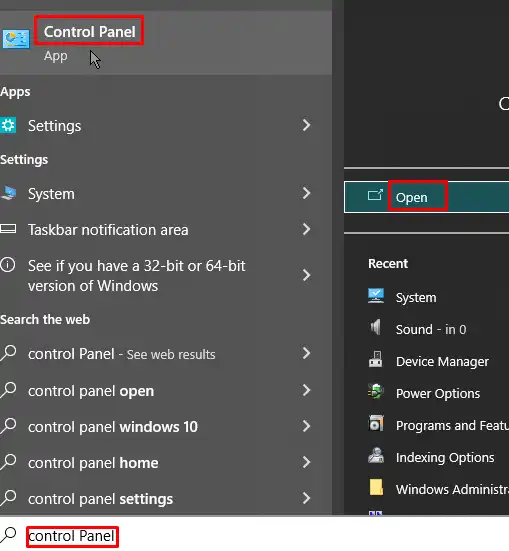This screenshot has height=551, width=509.
Task: Click the Open launch icon
Action: click(375, 195)
